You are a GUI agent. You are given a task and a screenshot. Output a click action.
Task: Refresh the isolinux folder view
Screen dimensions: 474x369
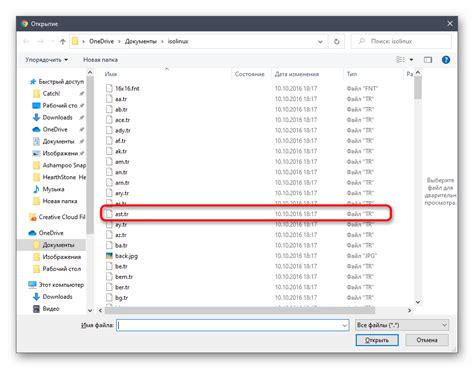[336, 42]
